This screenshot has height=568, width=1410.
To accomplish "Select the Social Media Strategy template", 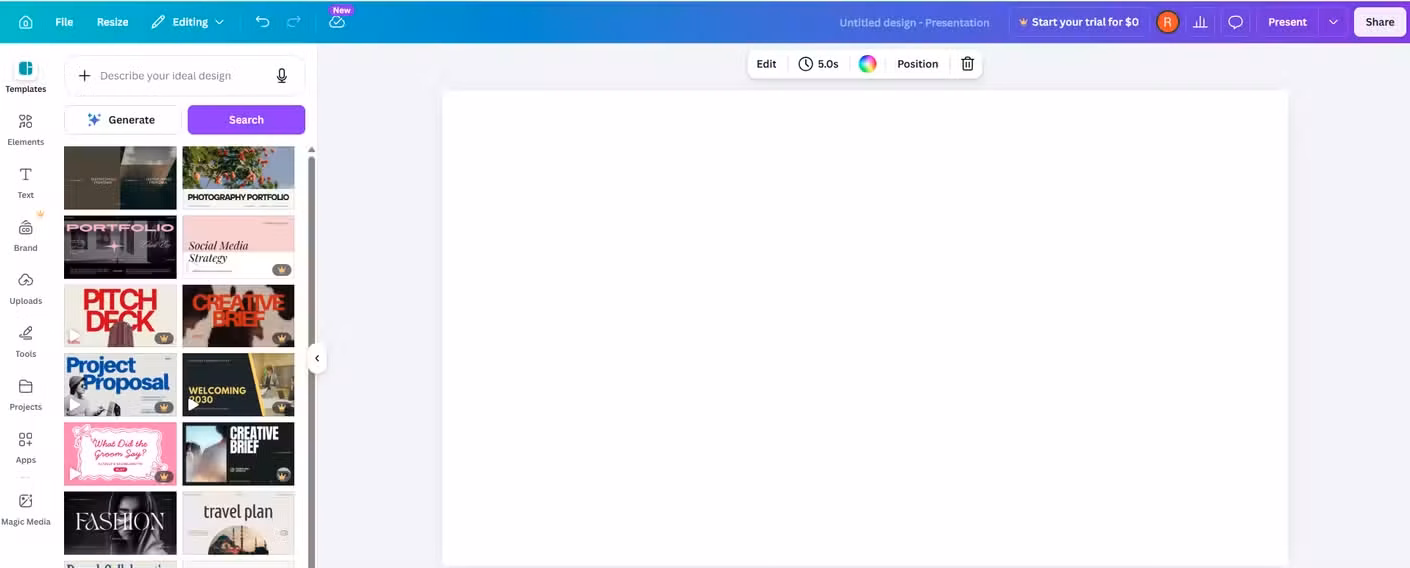I will [238, 247].
